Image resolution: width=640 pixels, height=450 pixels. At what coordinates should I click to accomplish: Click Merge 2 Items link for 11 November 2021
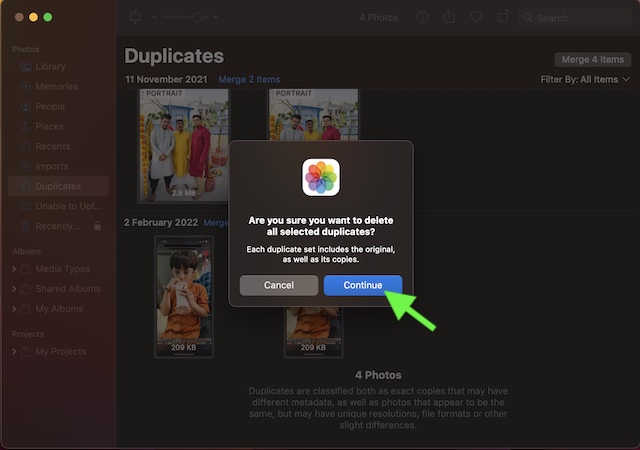(249, 80)
